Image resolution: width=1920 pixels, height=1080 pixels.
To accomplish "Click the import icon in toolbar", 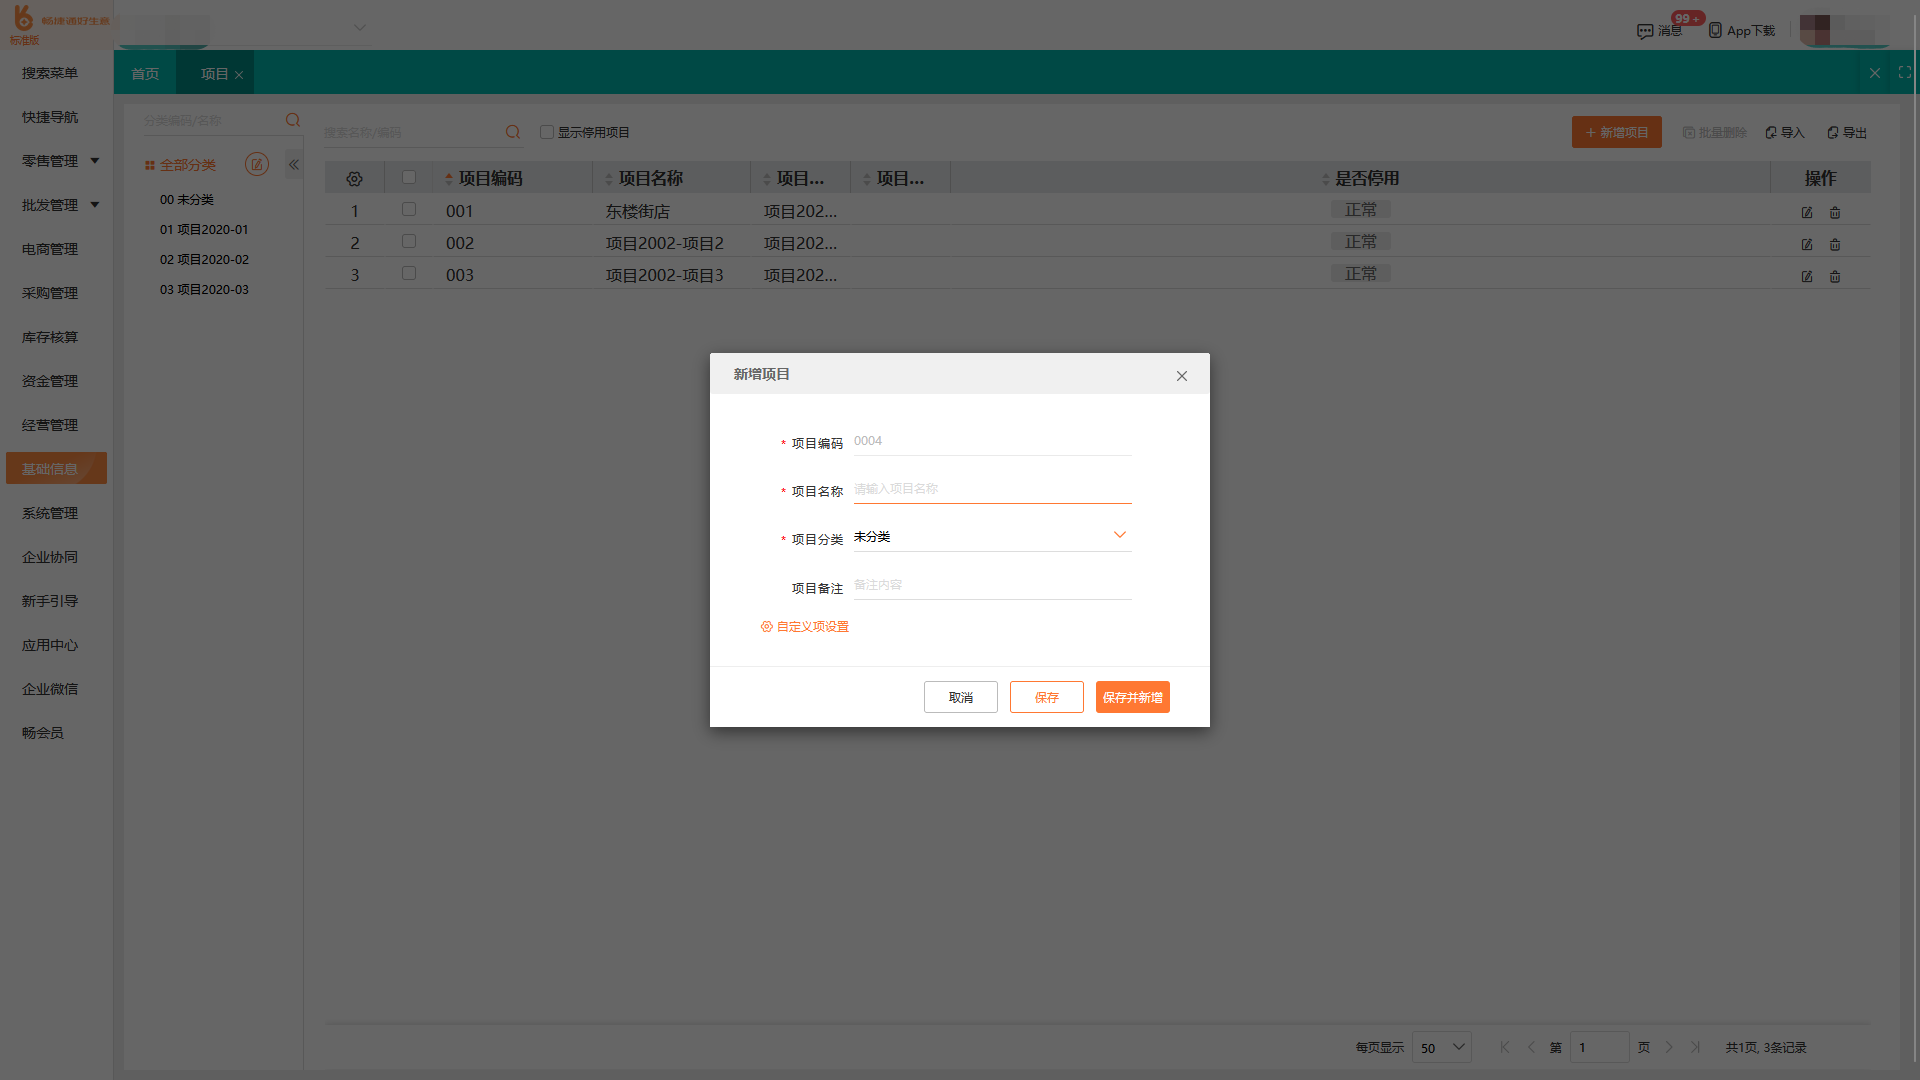I will click(x=1785, y=131).
